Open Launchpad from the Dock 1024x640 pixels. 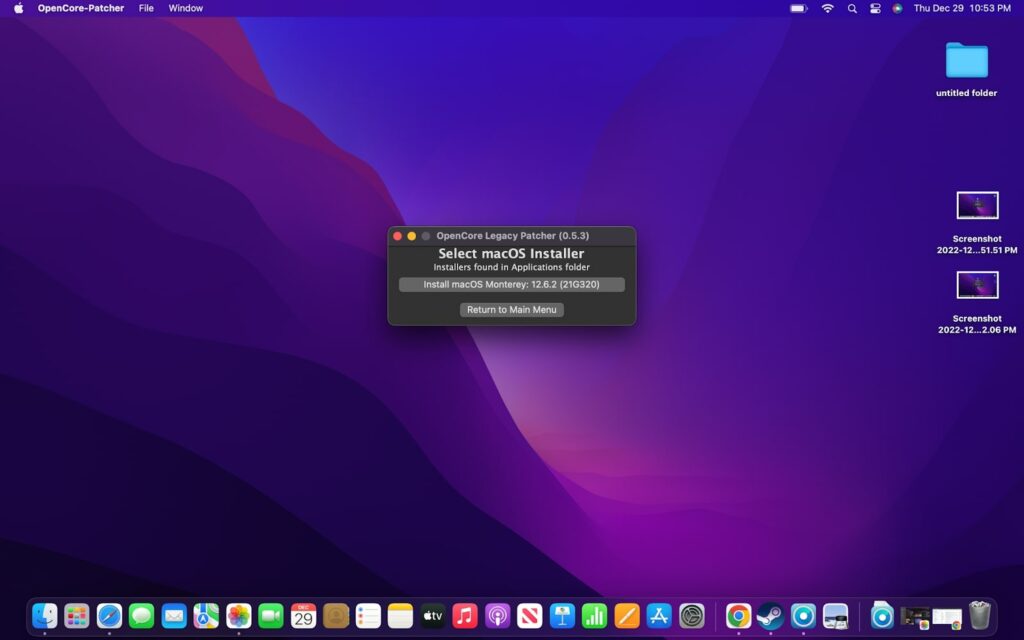76,616
